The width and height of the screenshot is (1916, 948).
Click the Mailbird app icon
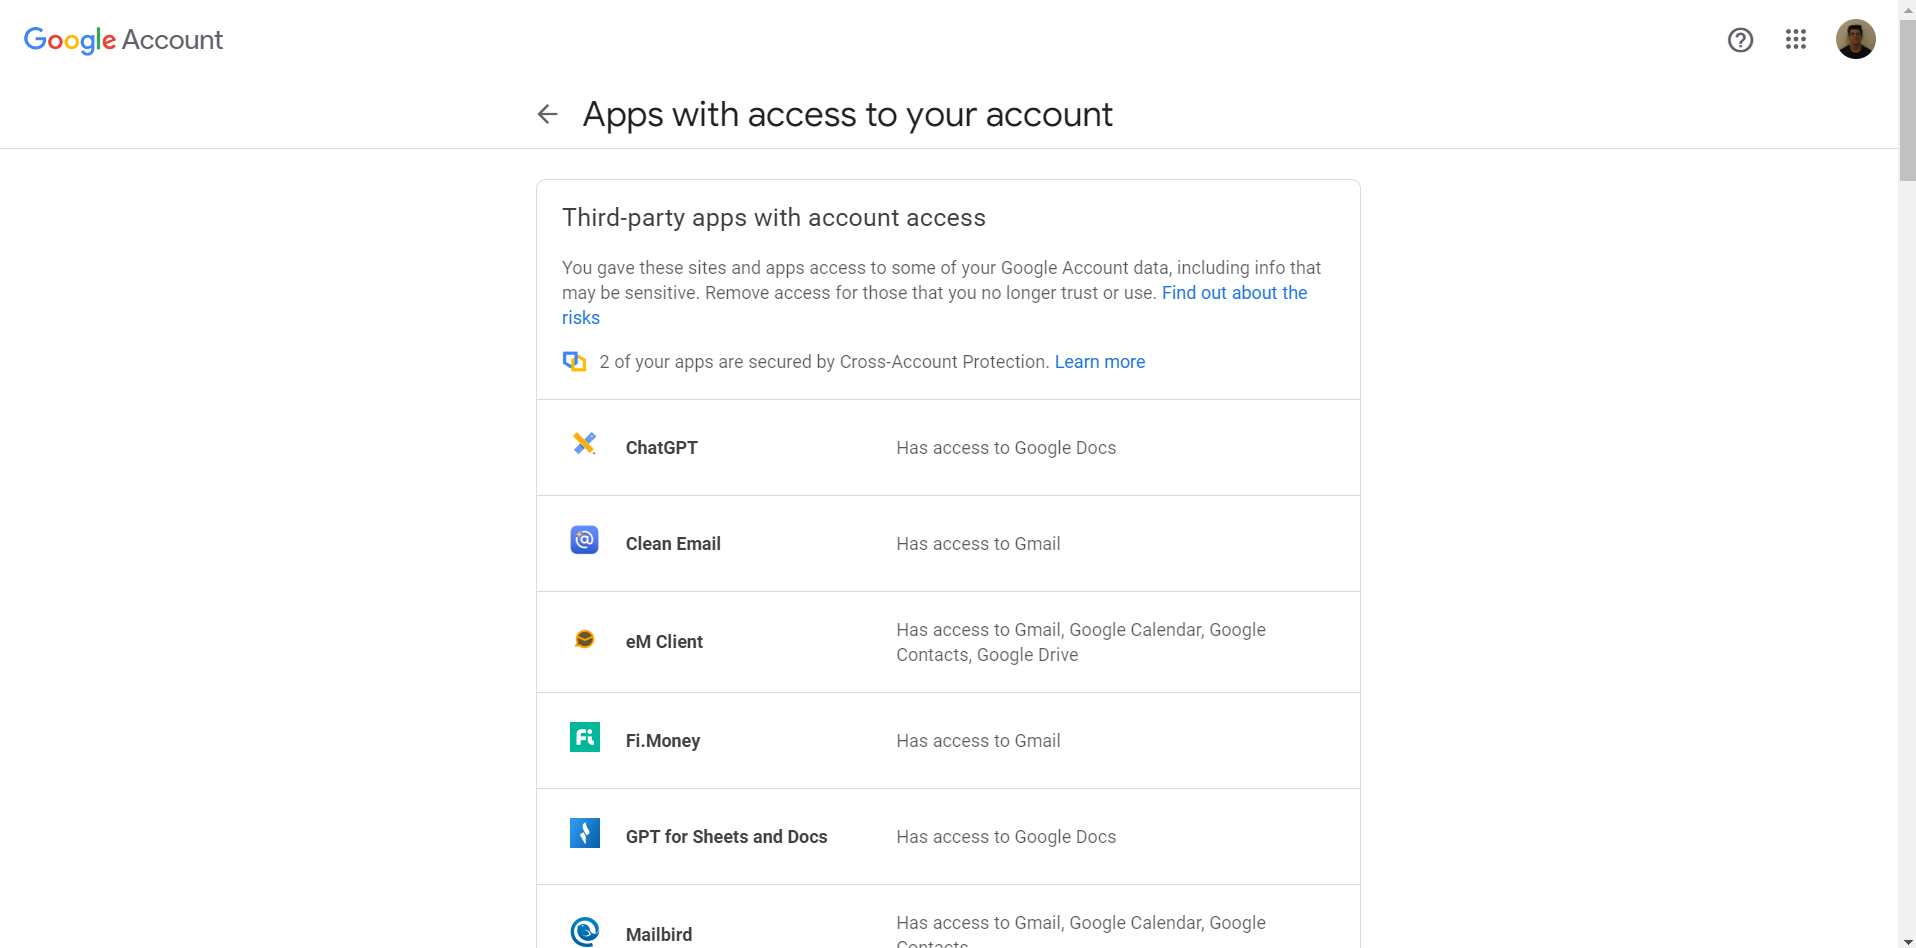584,930
